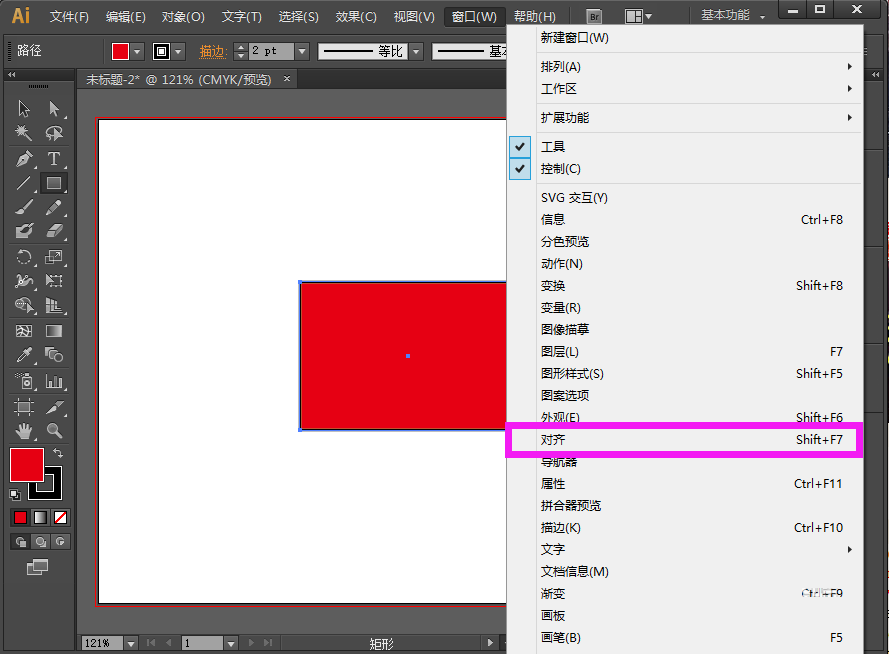Uncheck 控制(C) in the Window menu
This screenshot has height=654, width=889.
(560, 169)
